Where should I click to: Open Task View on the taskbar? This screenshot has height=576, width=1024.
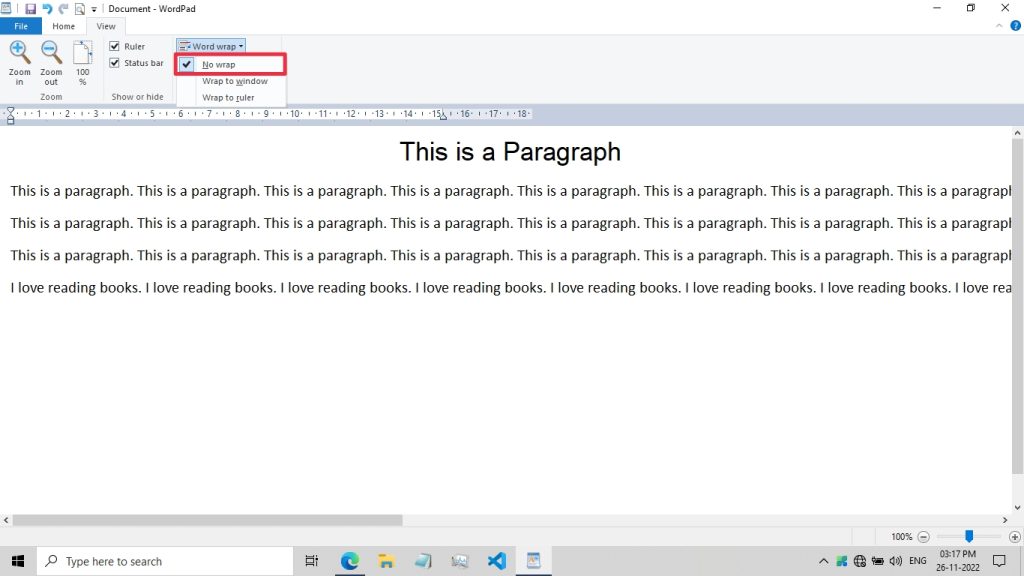tap(312, 561)
